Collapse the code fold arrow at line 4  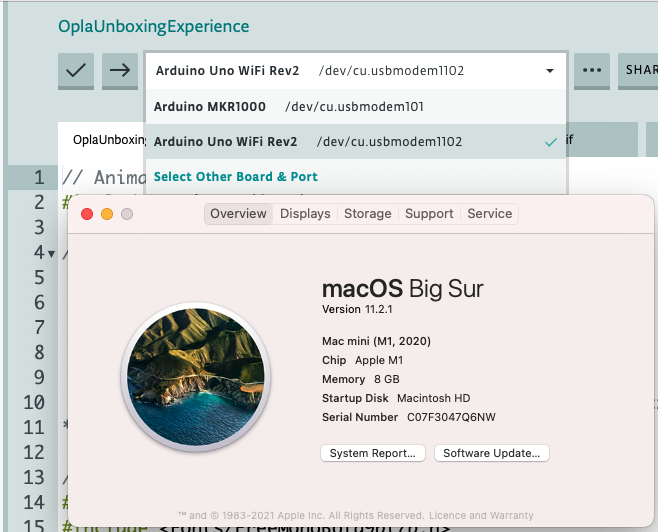point(51,253)
